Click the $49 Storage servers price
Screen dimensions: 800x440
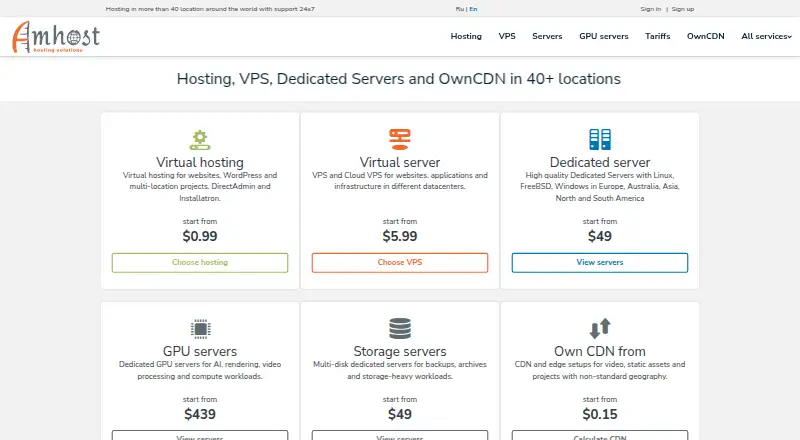pos(399,414)
